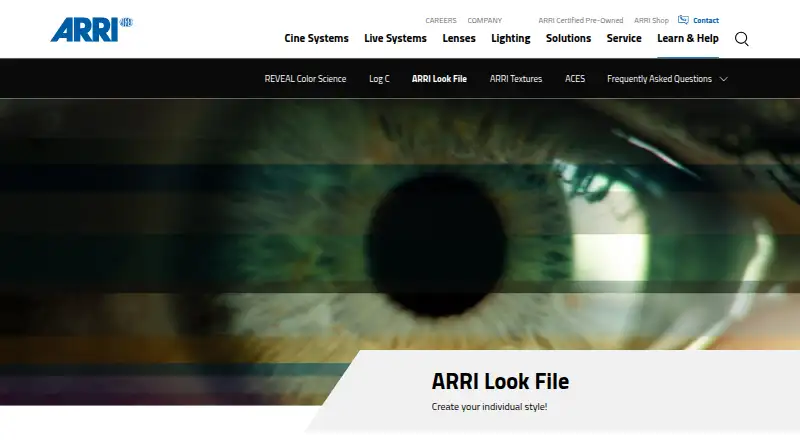Click the Contact chat icon

point(683,20)
